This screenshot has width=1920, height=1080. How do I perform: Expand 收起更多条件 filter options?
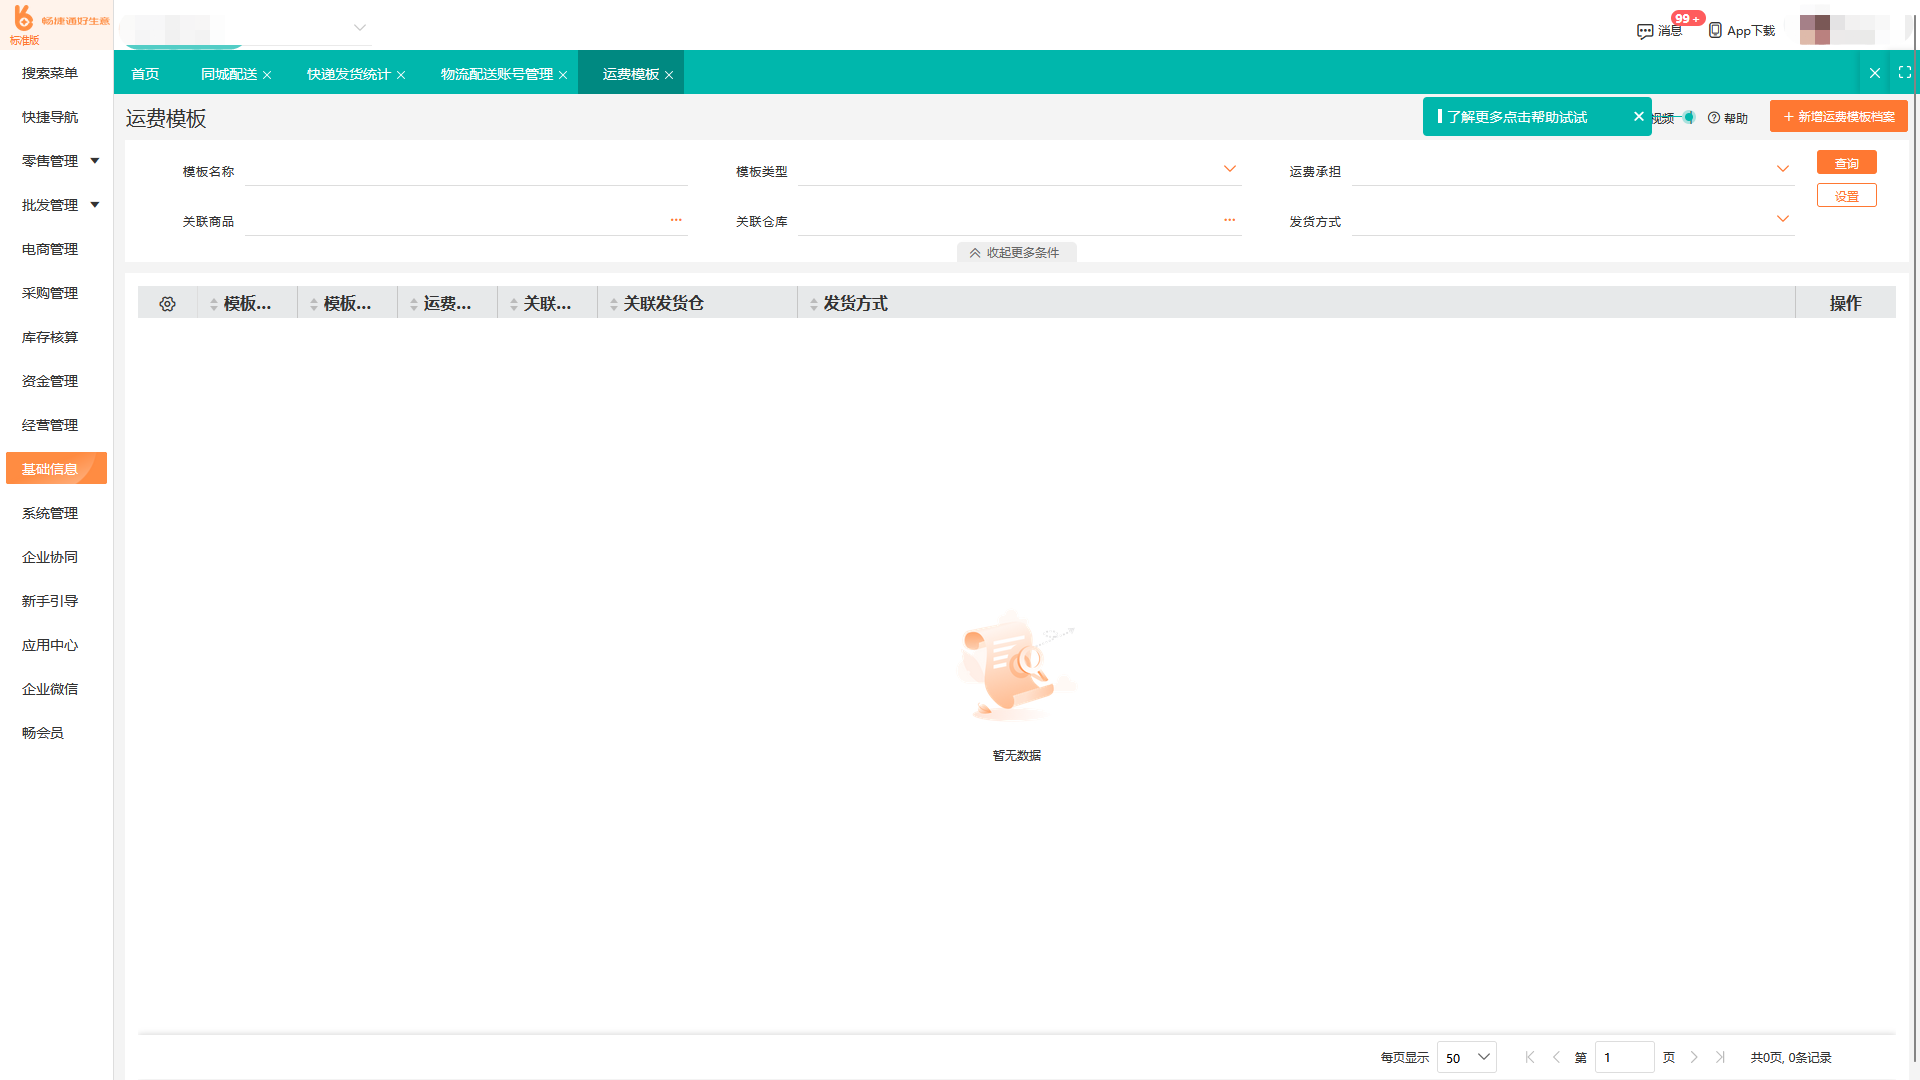[x=1013, y=252]
